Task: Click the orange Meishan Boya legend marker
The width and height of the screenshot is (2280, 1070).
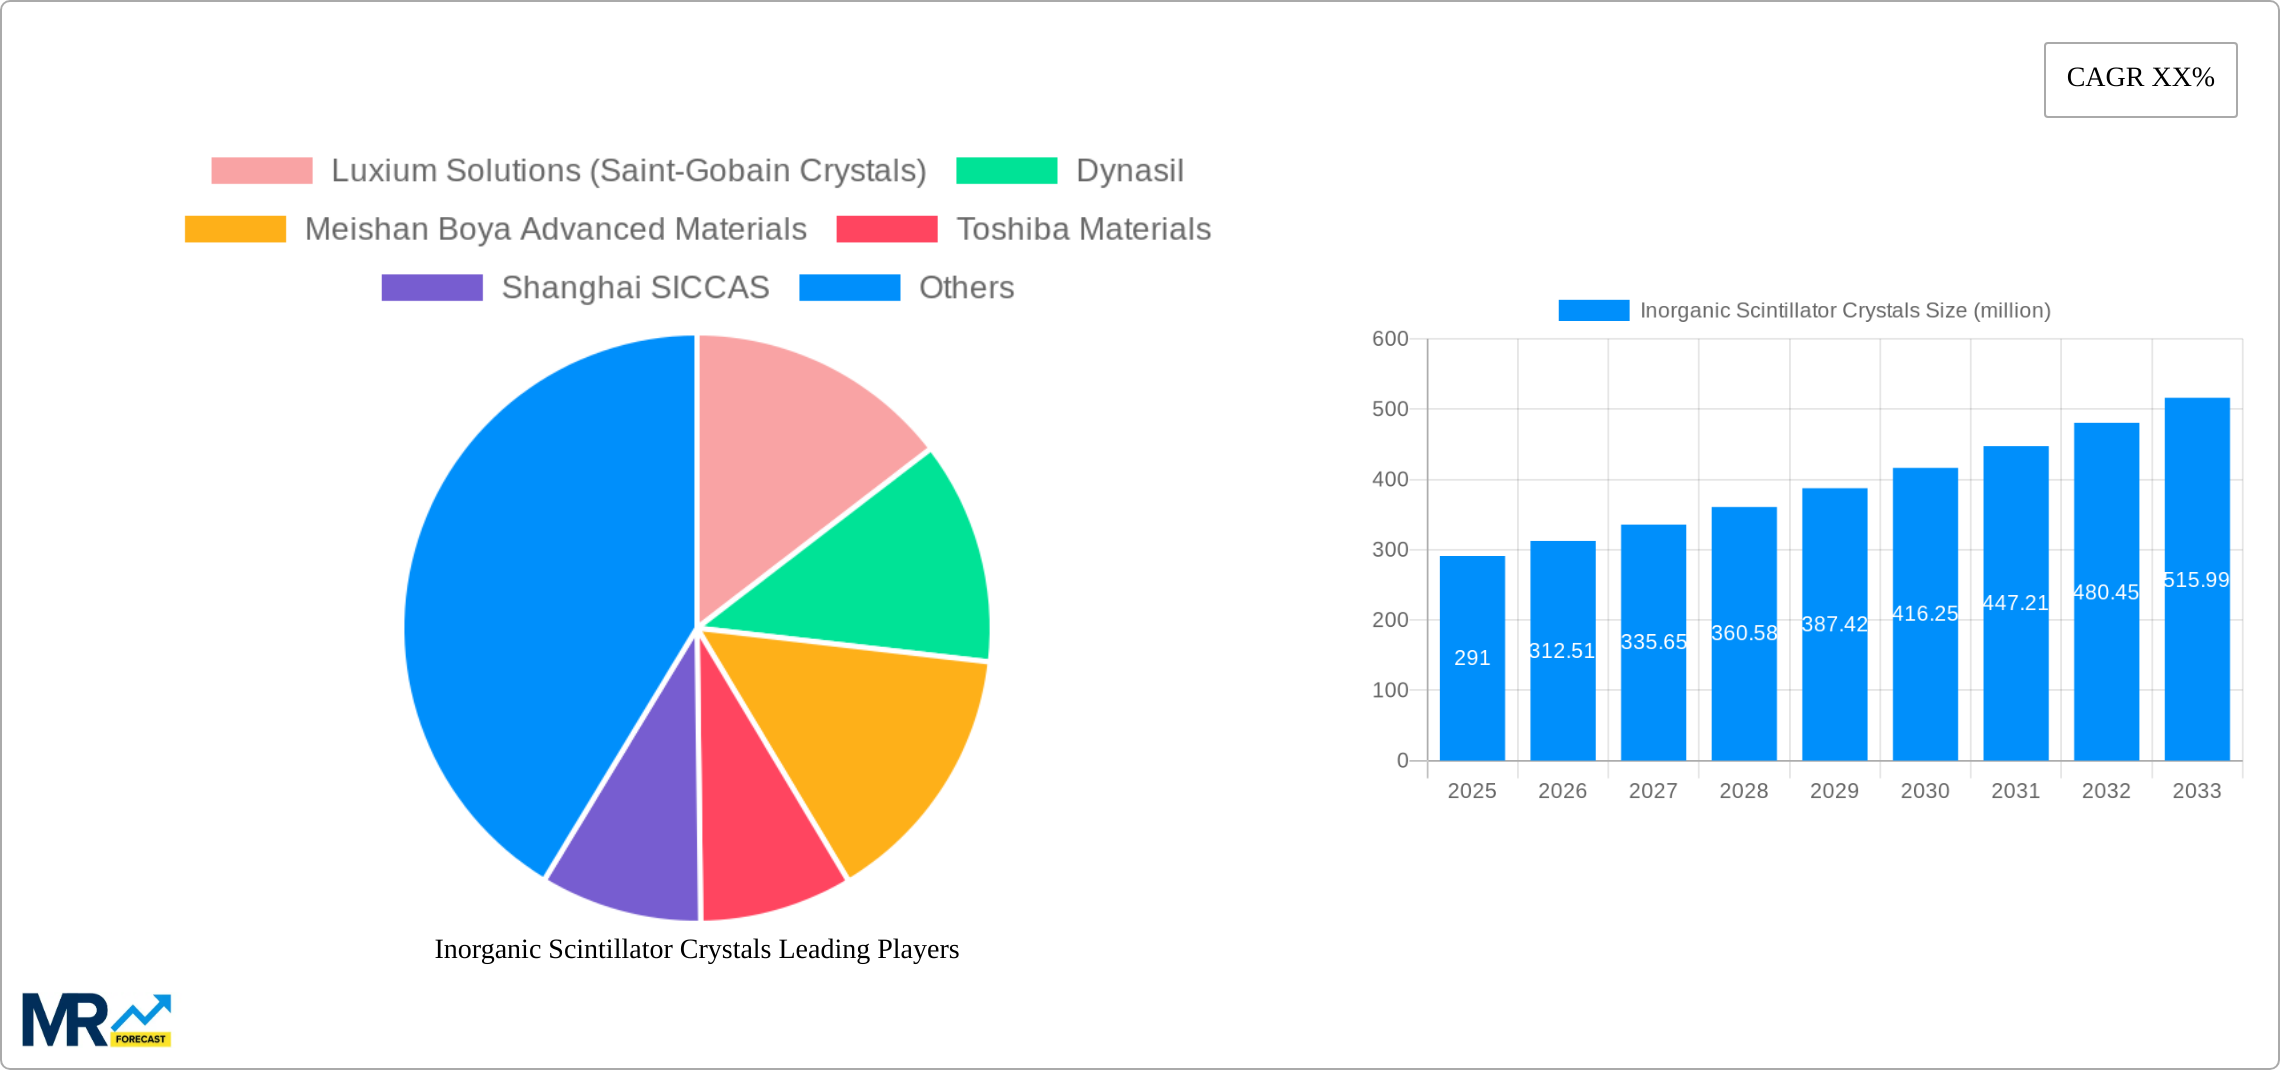Action: pos(237,229)
